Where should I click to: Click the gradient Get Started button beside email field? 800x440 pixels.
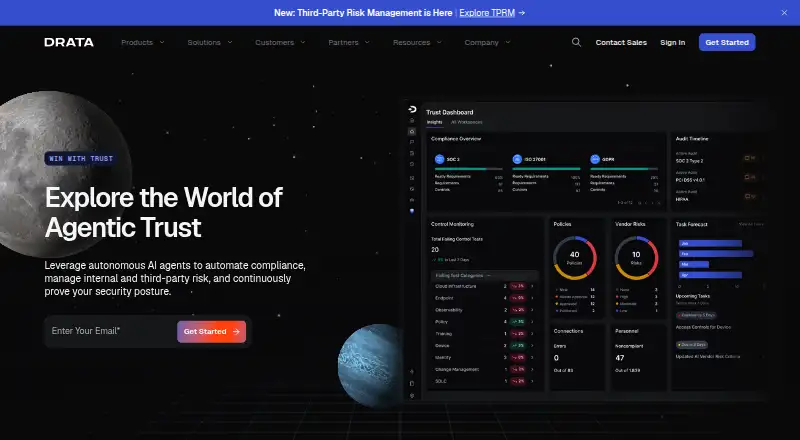[x=211, y=332]
